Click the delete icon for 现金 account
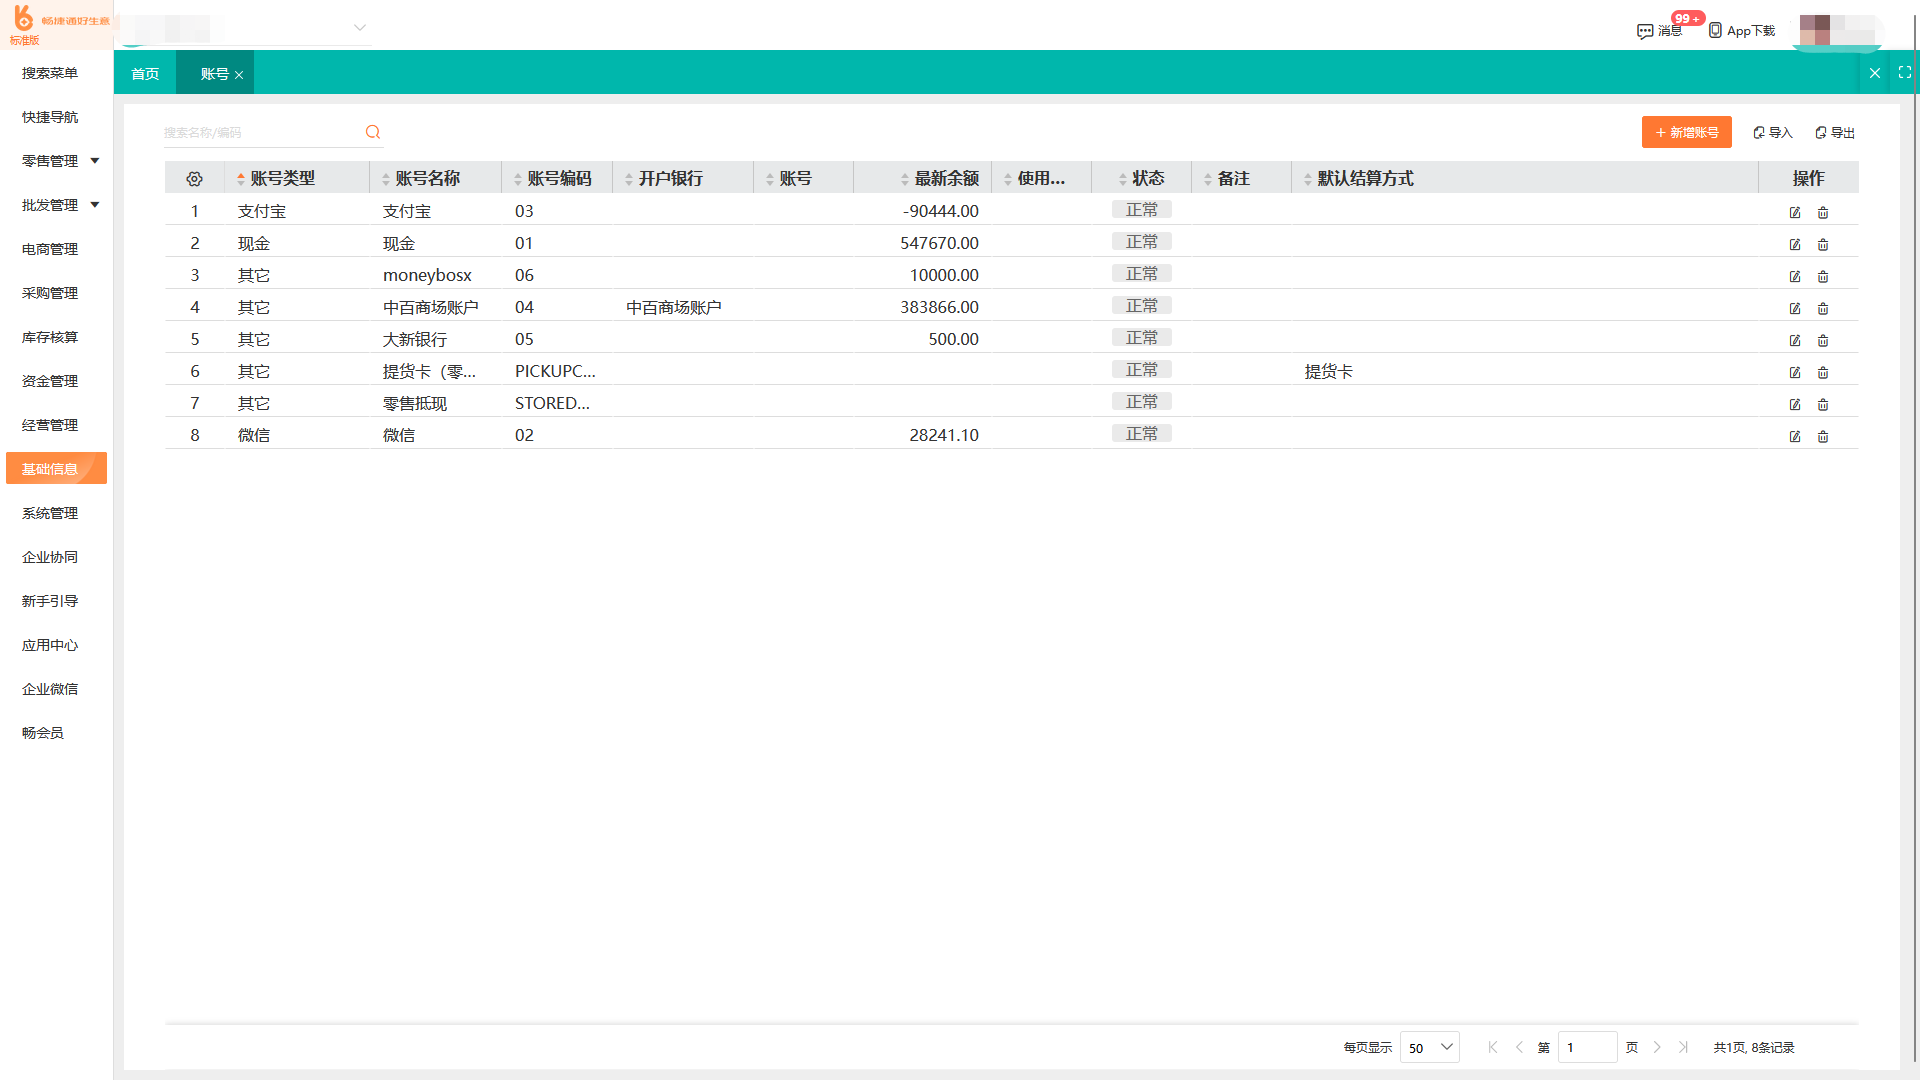The image size is (1920, 1080). [x=1824, y=243]
